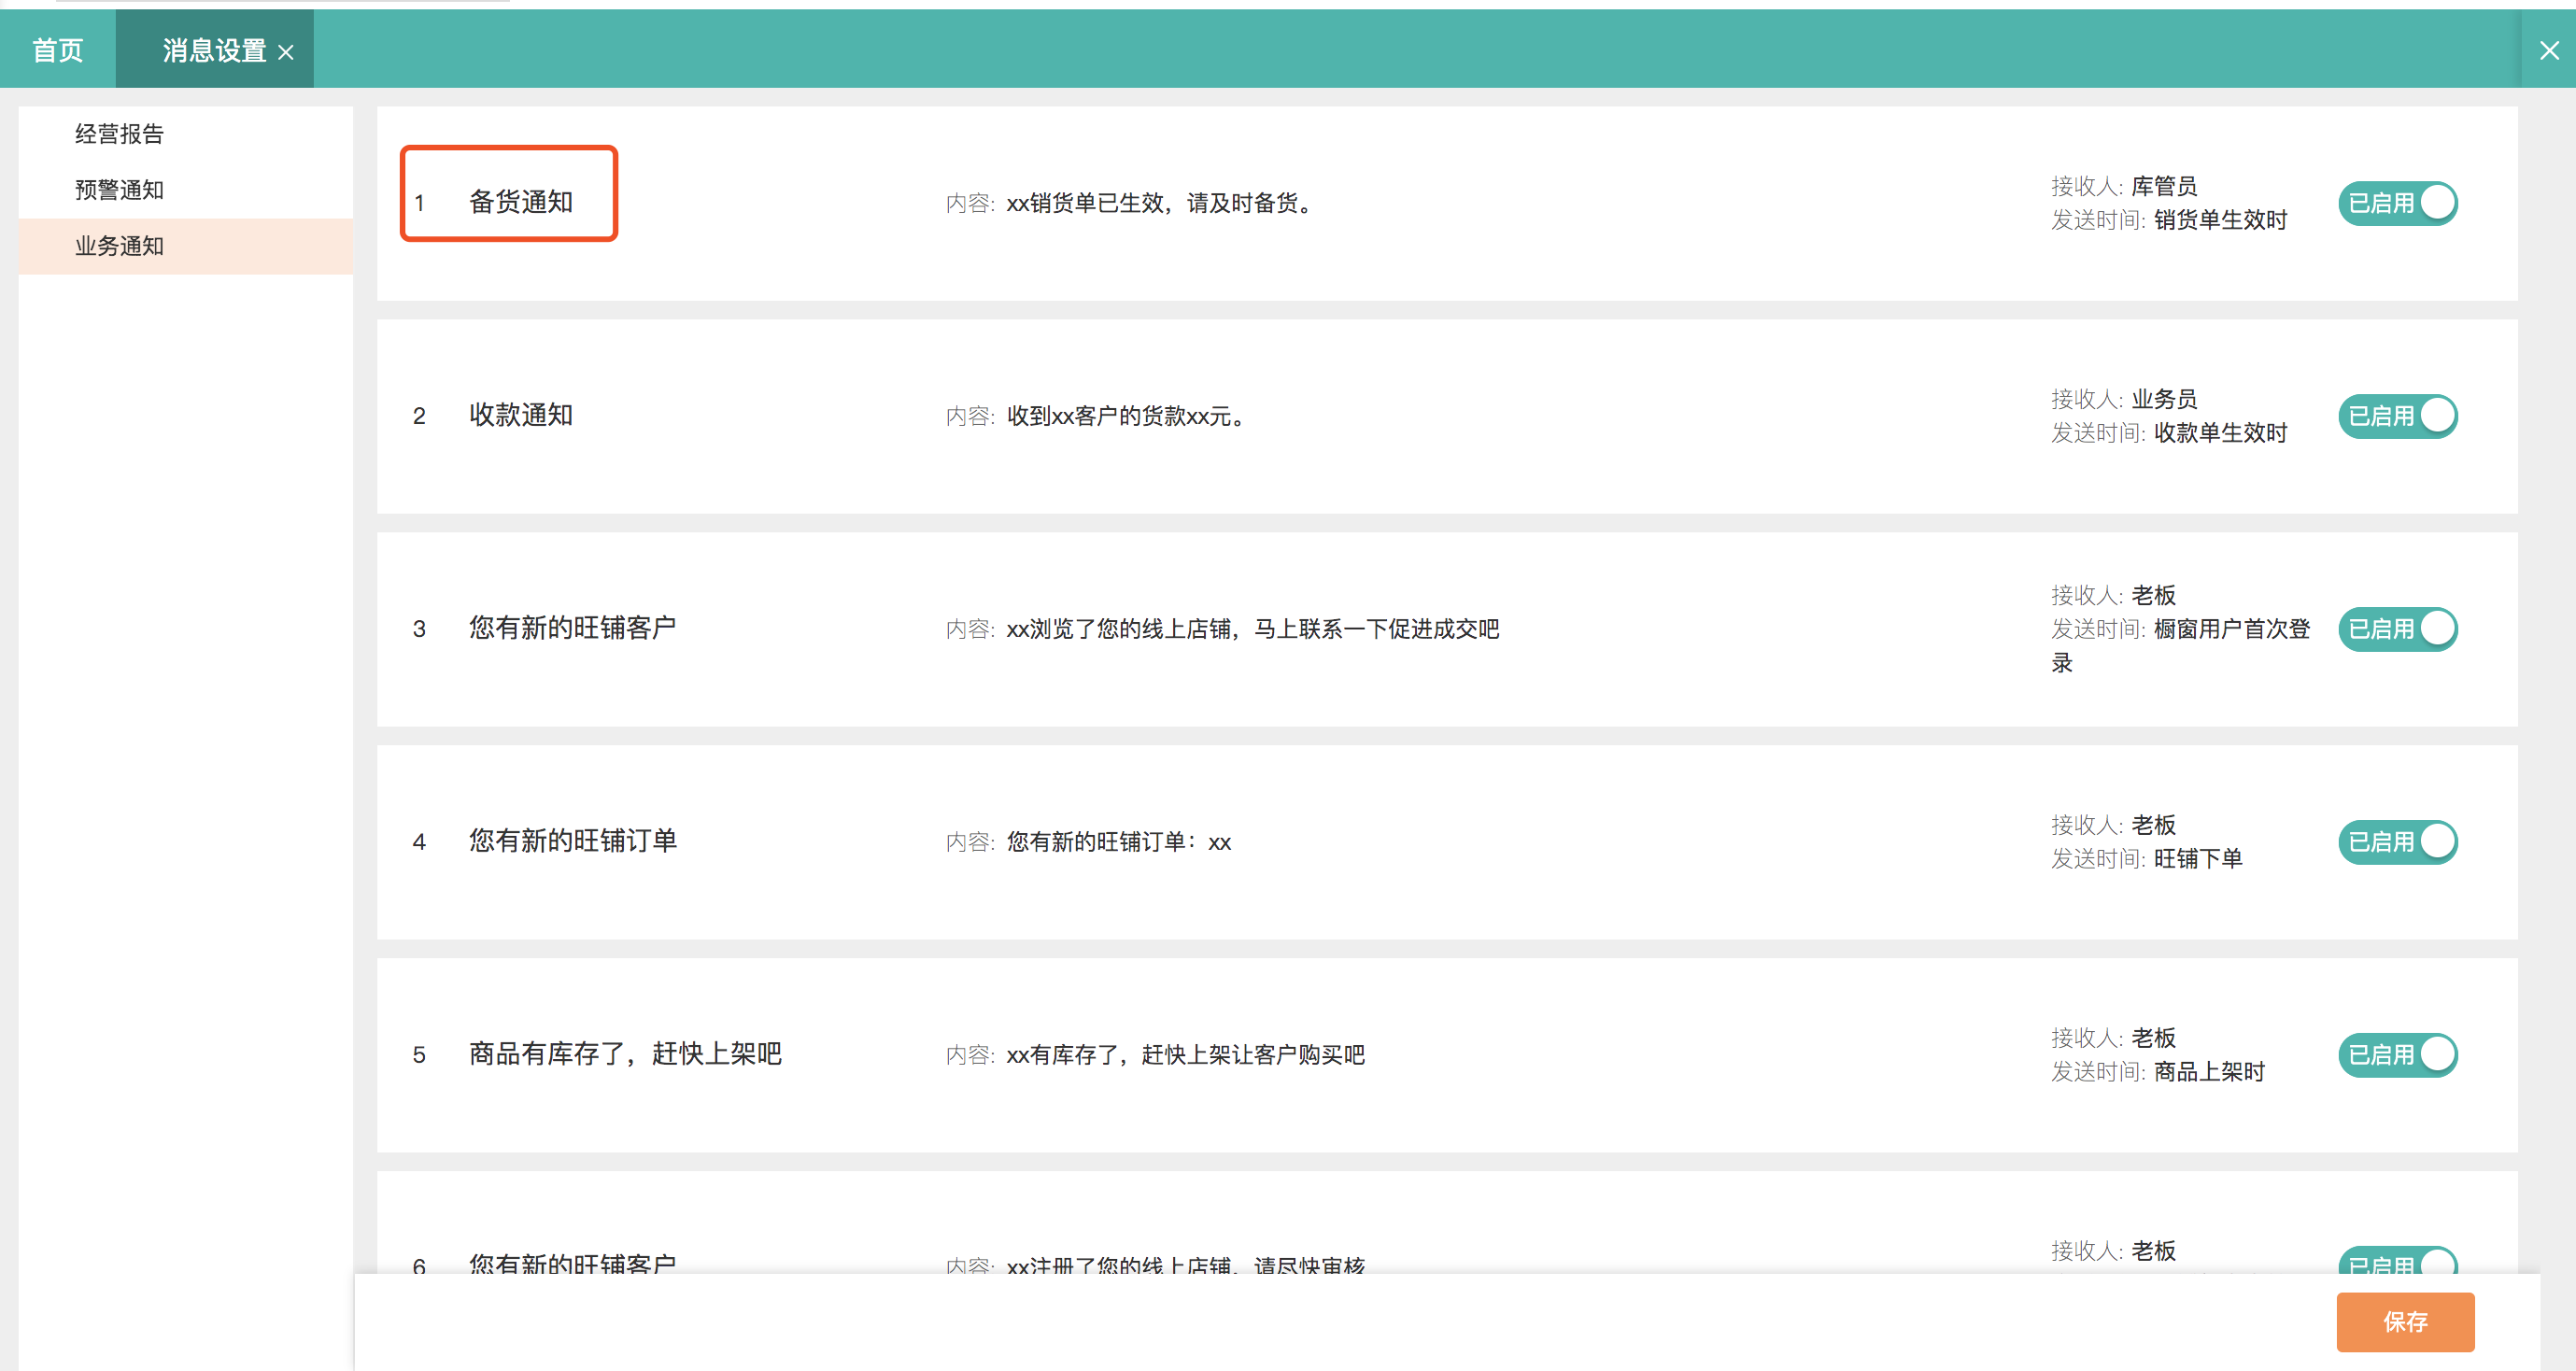
Task: Select 业务通知 sidebar menu item
Action: (120, 246)
